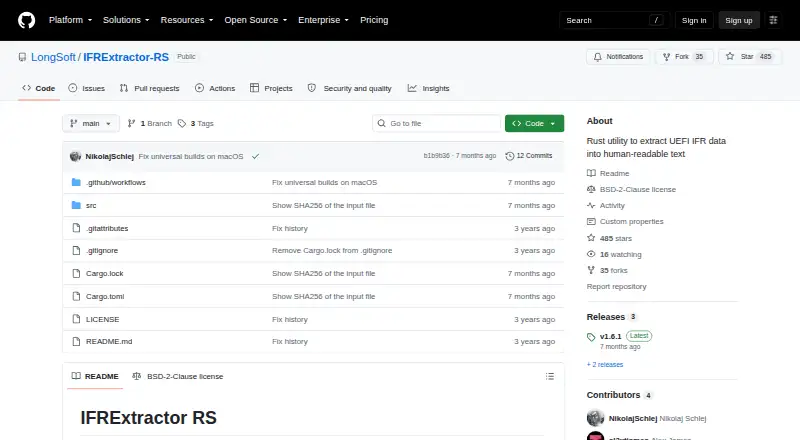
Task: Open NikolajSchlej contributor avatar
Action: point(595,418)
